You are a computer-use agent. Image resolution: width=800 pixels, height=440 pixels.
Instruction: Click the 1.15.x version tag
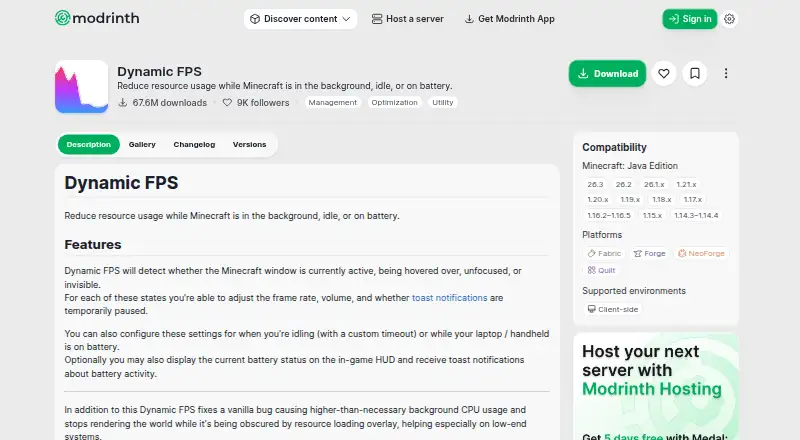[652, 215]
